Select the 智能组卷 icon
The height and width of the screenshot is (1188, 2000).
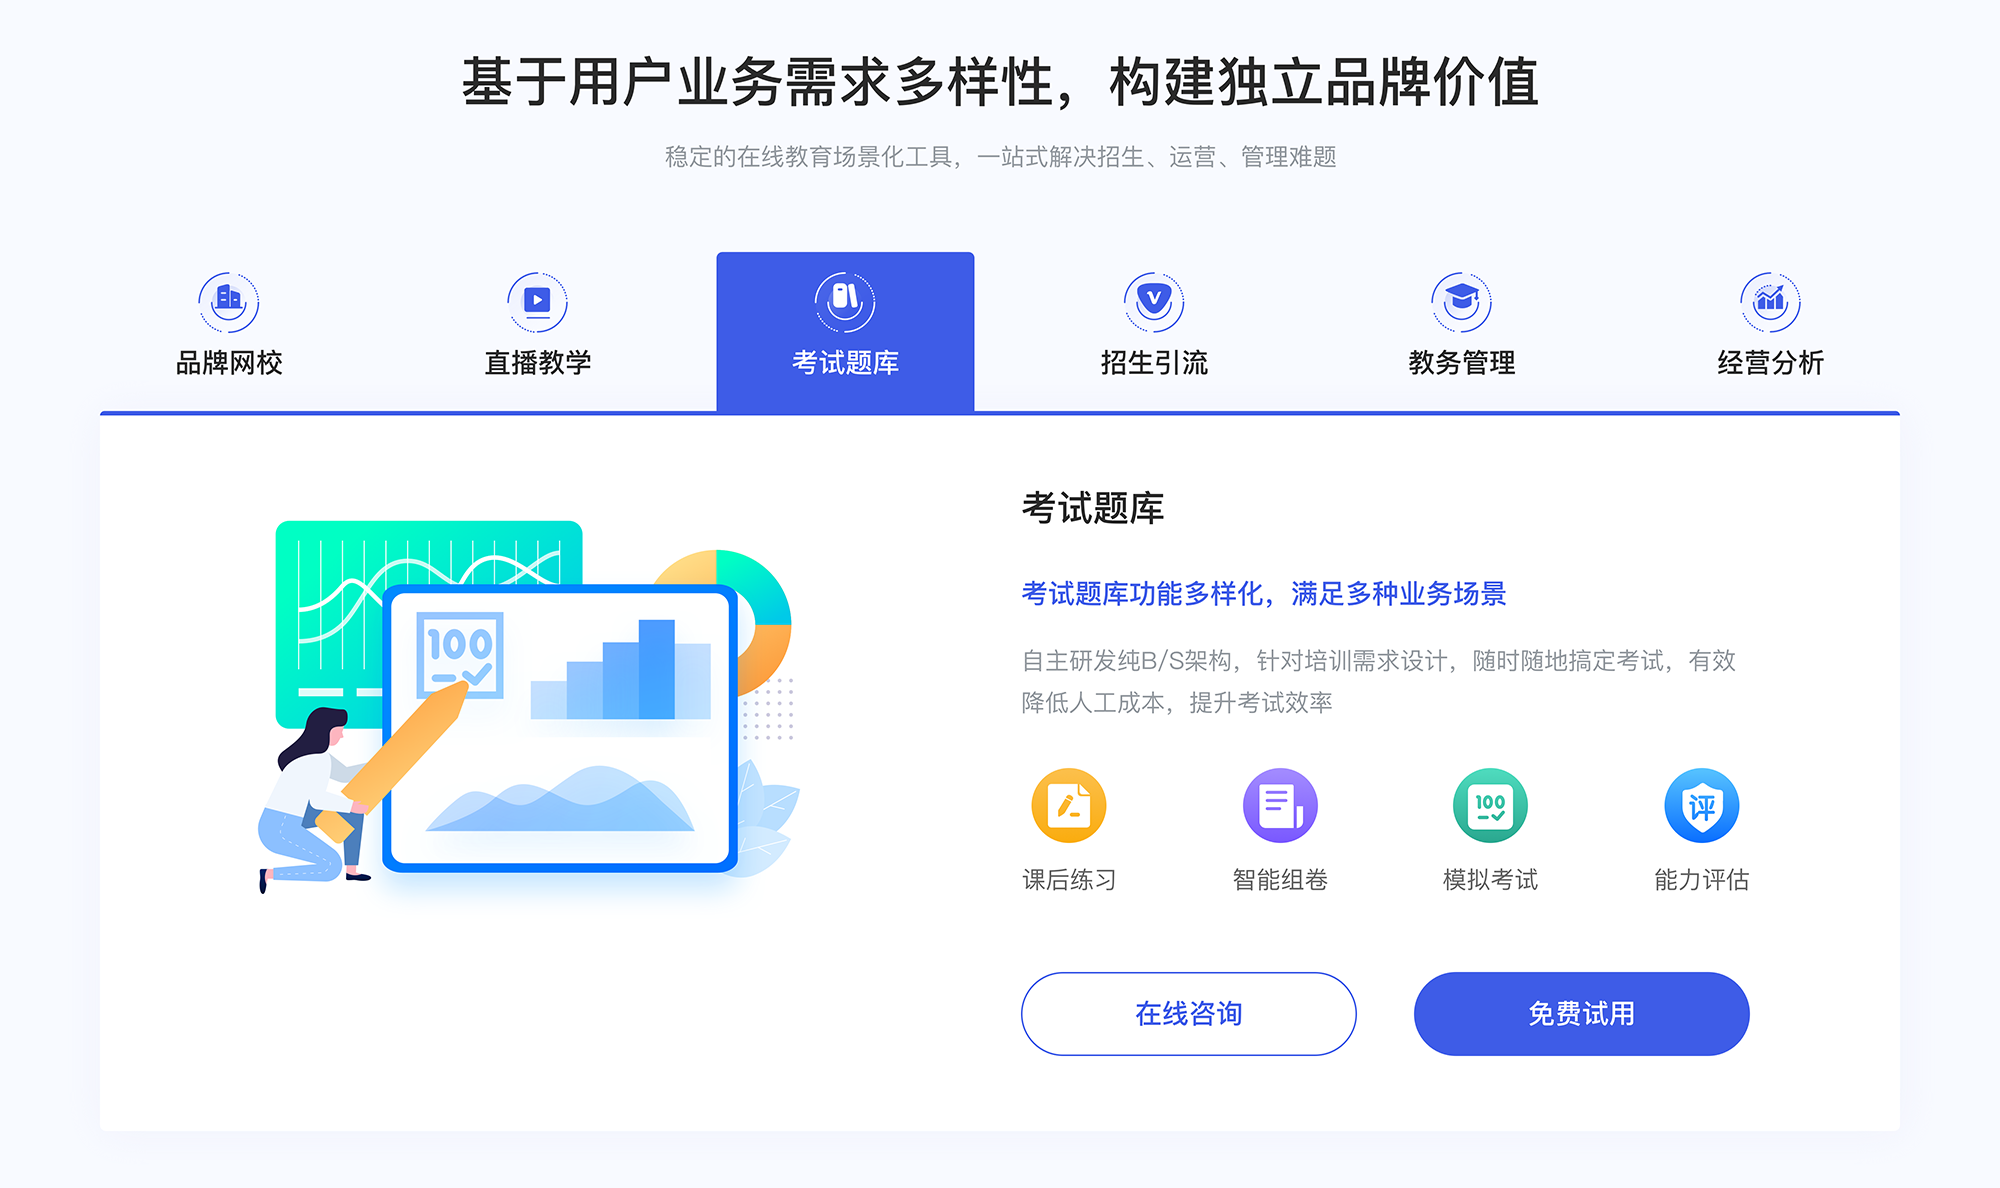1276,810
